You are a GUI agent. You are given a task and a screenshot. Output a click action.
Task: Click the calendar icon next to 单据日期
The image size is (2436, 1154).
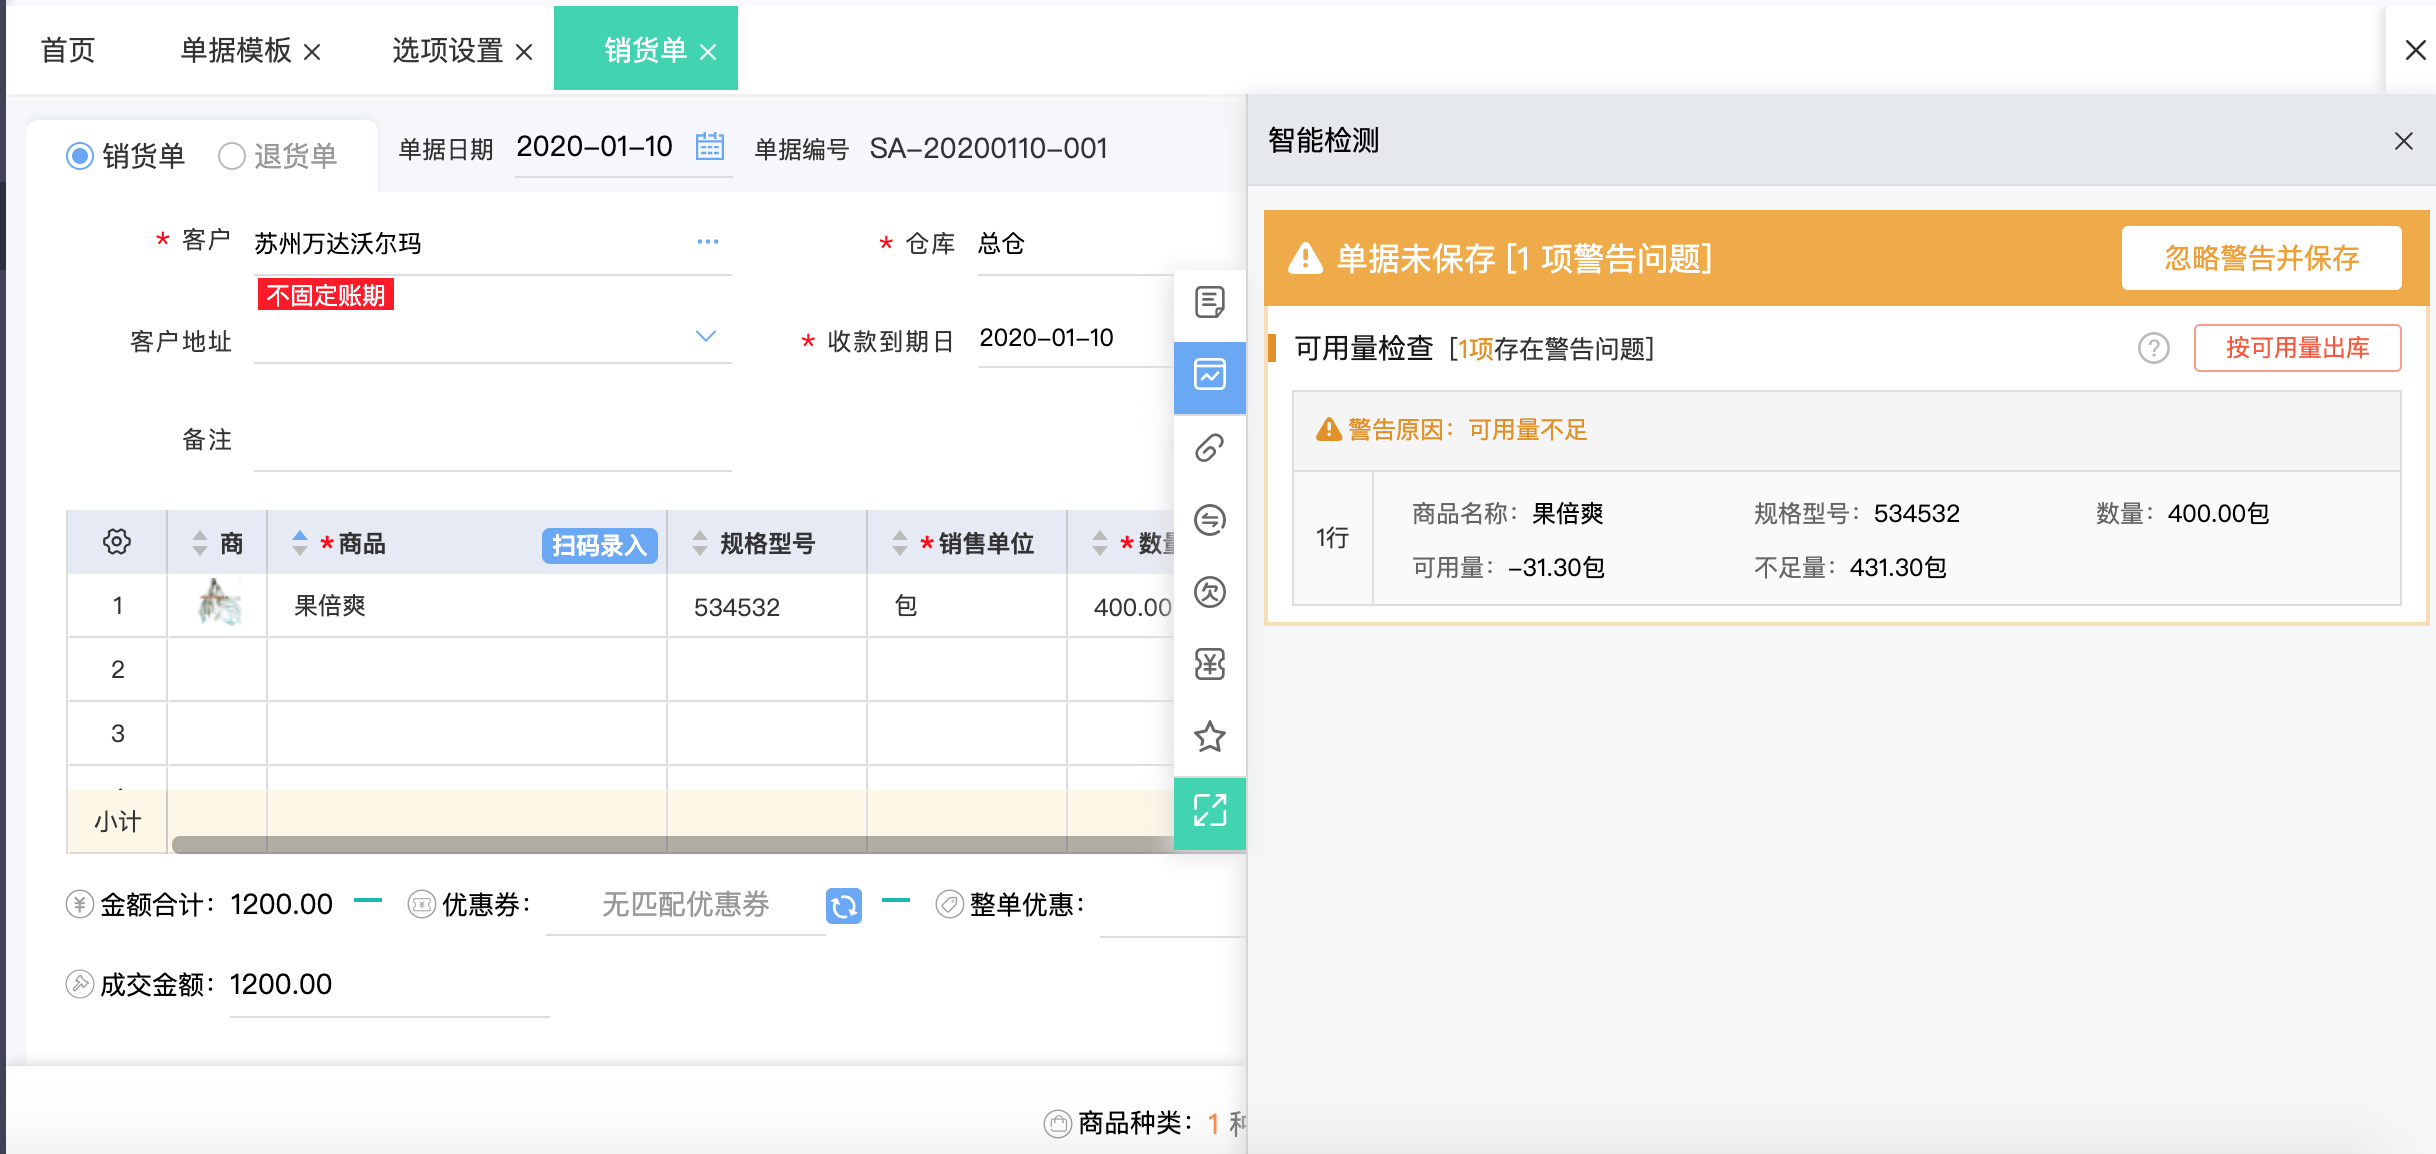click(708, 148)
